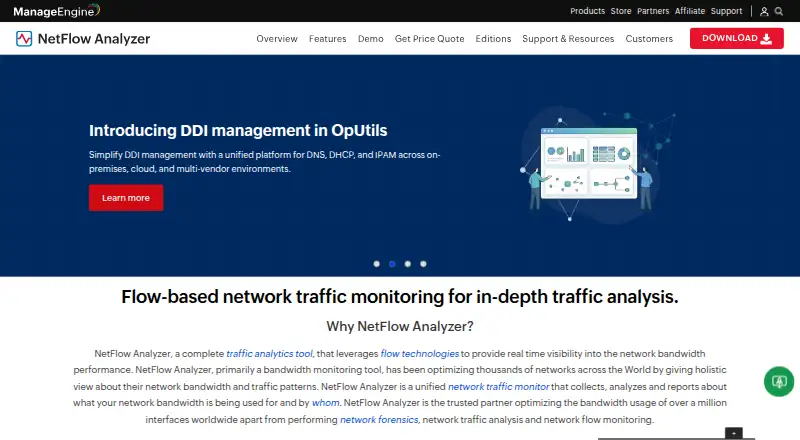Follow the flow technologies link
The height and width of the screenshot is (440, 800).
tap(419, 354)
